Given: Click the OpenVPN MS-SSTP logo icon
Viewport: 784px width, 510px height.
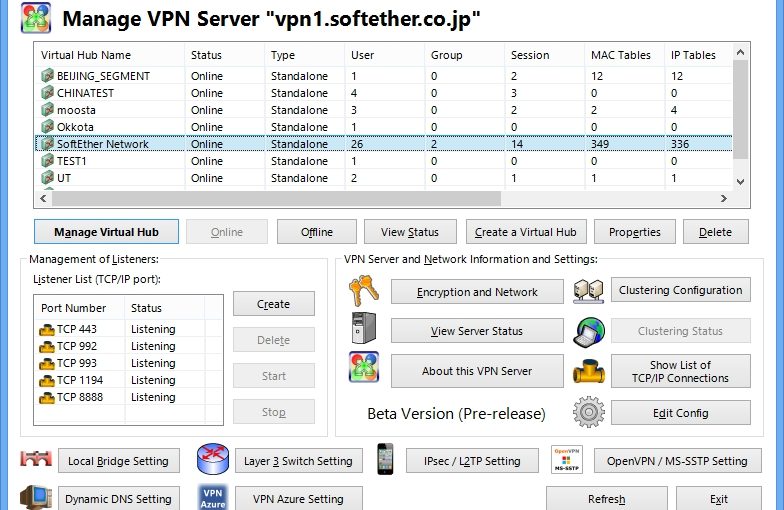Looking at the screenshot, I should pos(566,460).
